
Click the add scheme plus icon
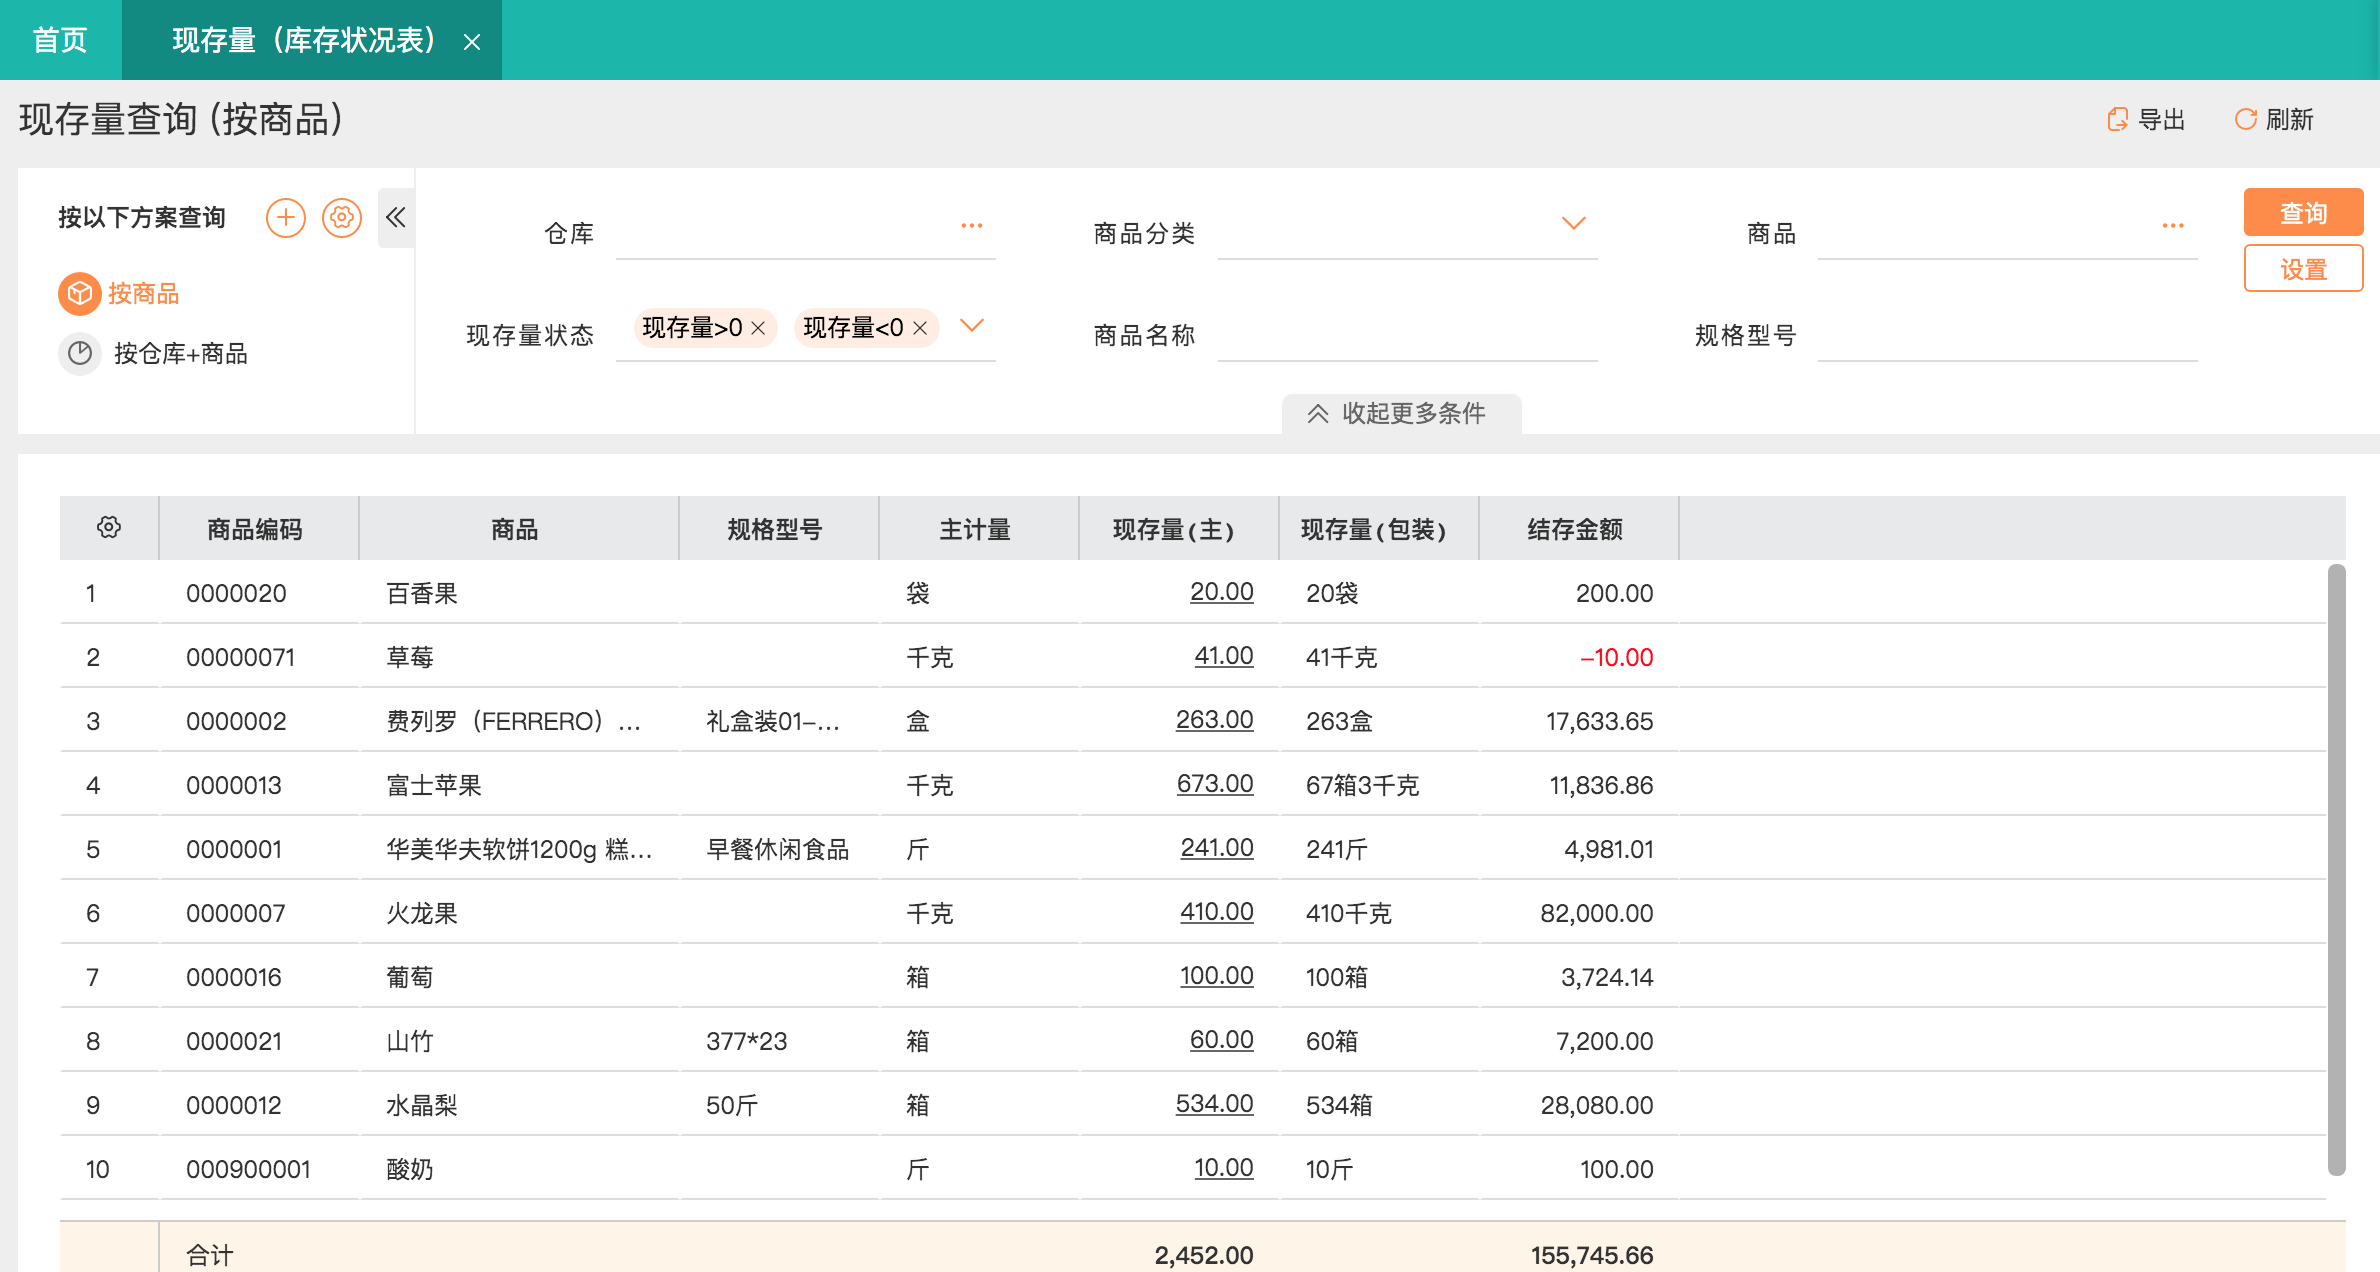pos(286,219)
